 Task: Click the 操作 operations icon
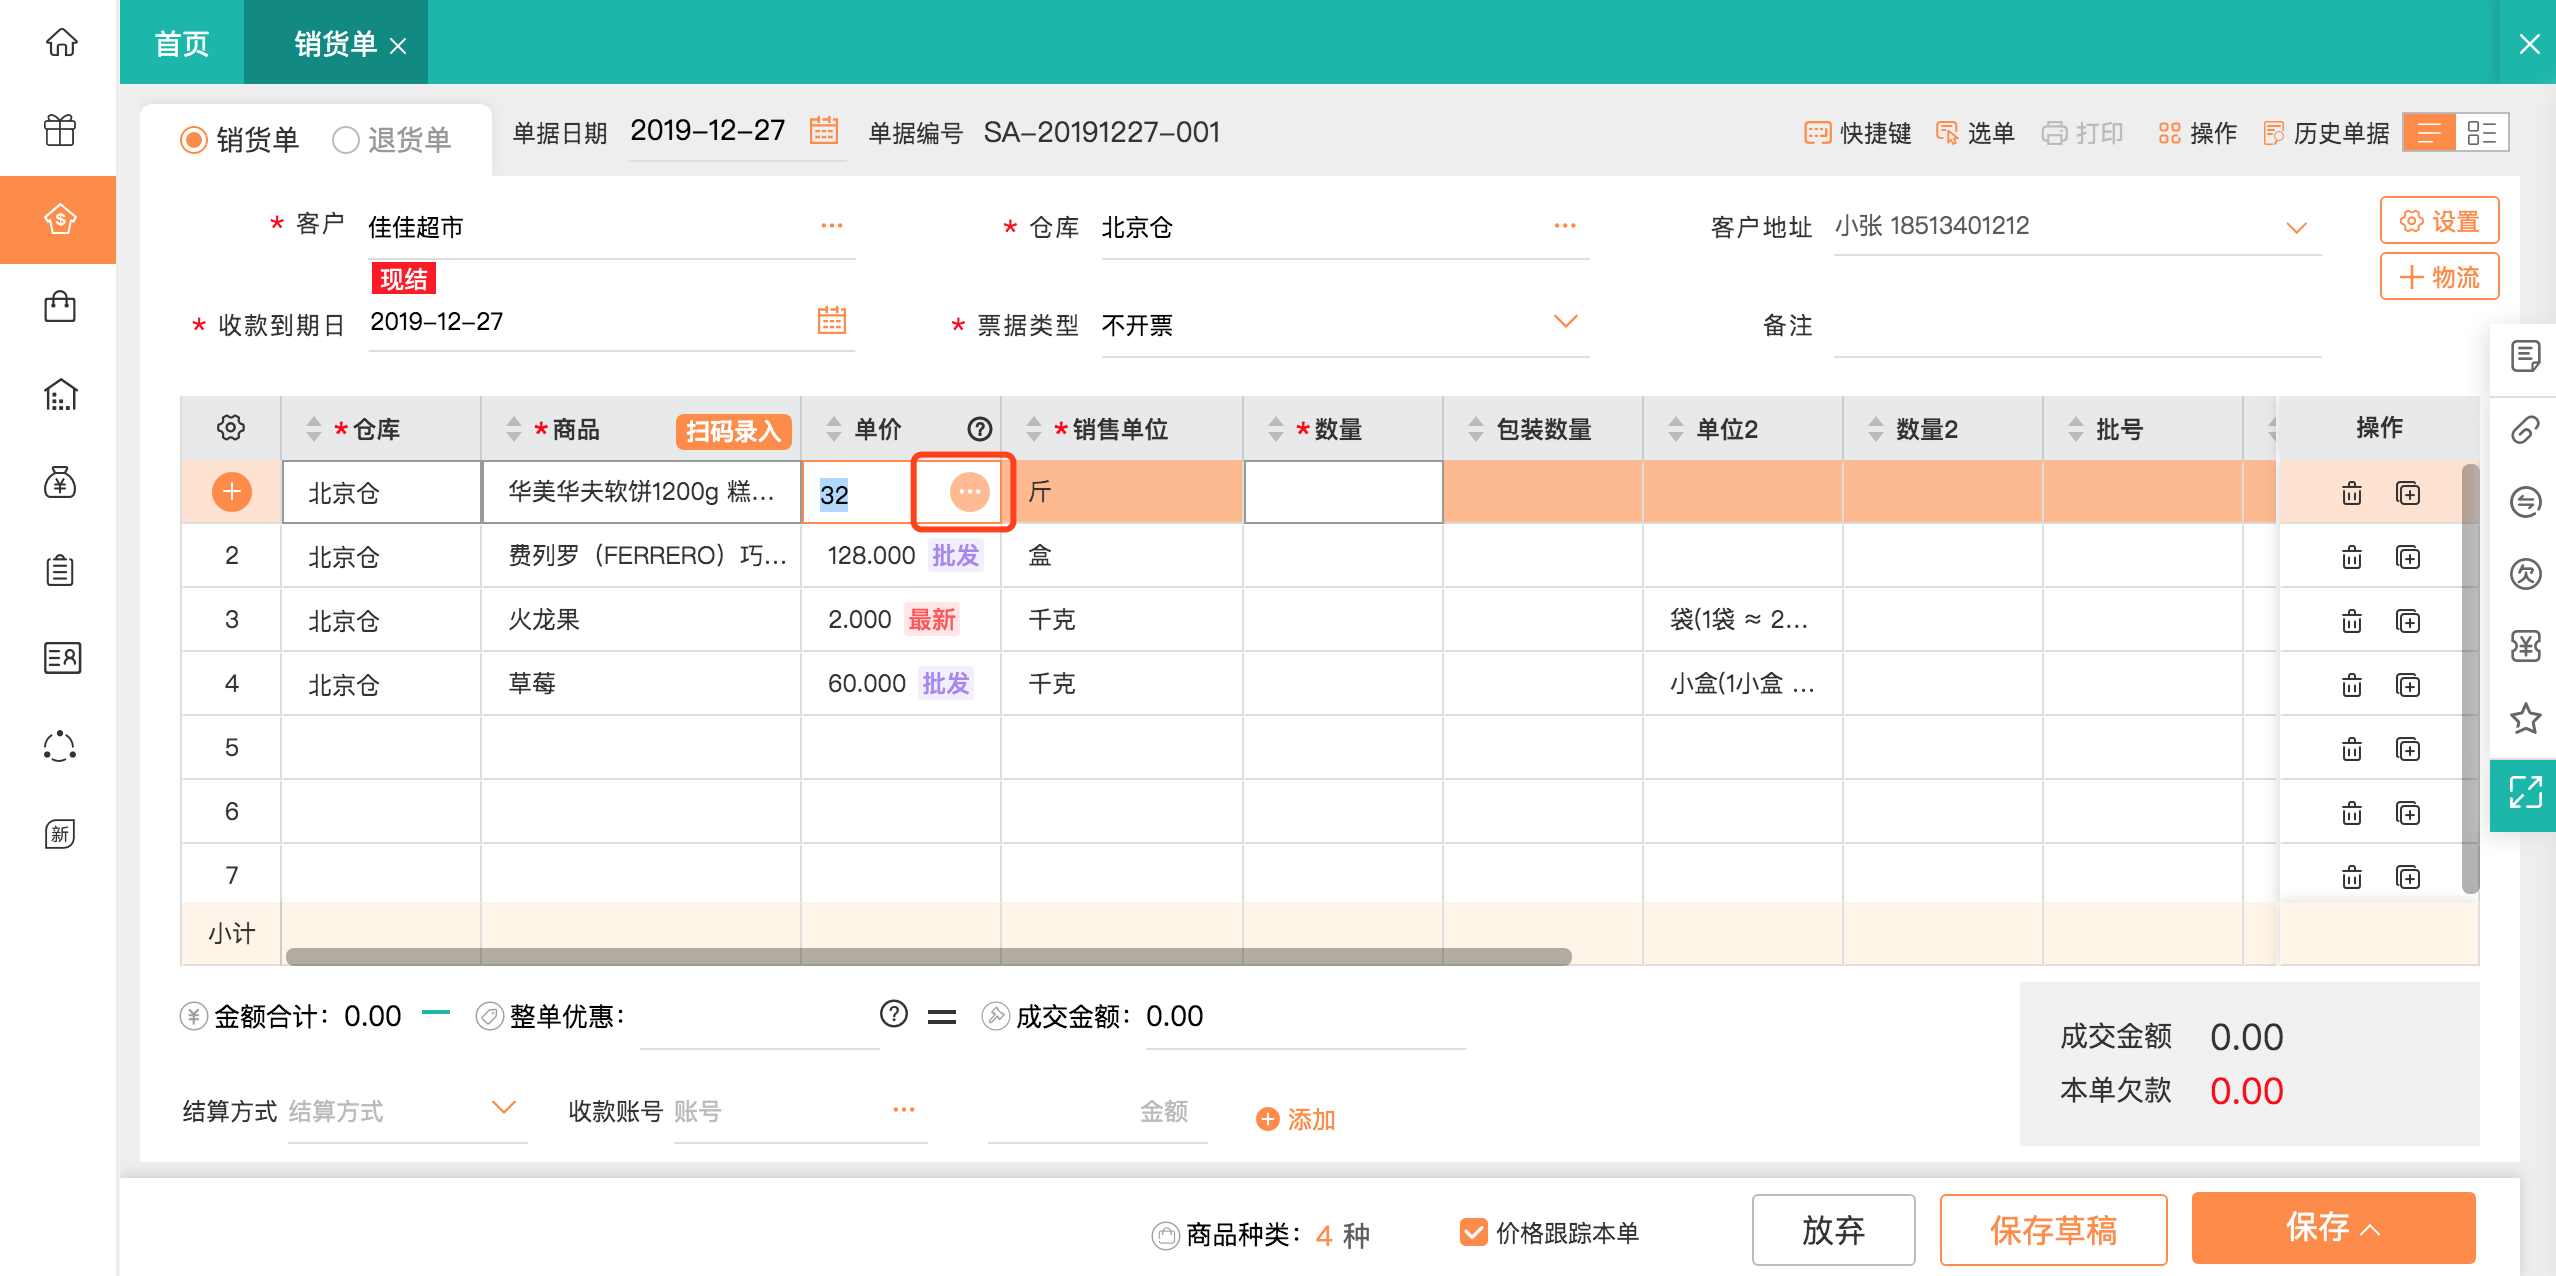pyautogui.click(x=2175, y=134)
